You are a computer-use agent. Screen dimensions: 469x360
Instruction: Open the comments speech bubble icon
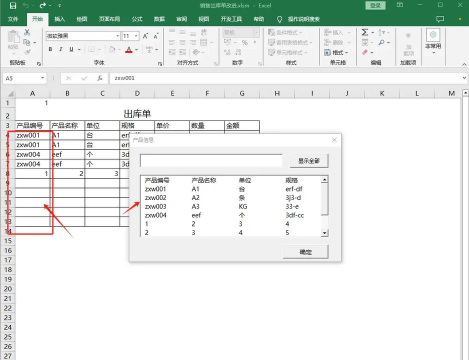click(440, 19)
